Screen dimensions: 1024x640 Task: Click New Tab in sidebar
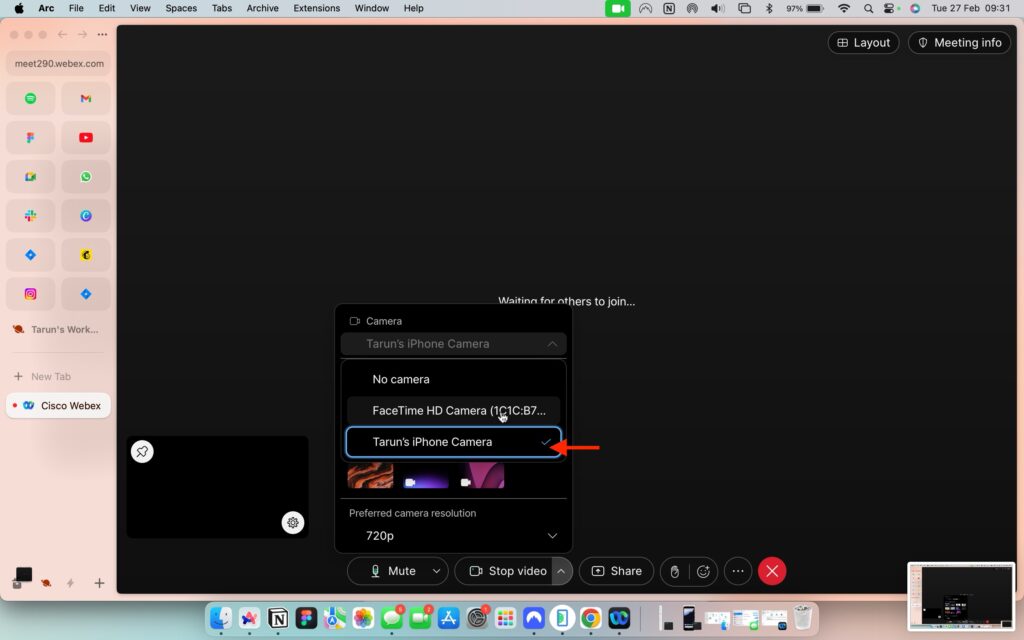(42, 377)
